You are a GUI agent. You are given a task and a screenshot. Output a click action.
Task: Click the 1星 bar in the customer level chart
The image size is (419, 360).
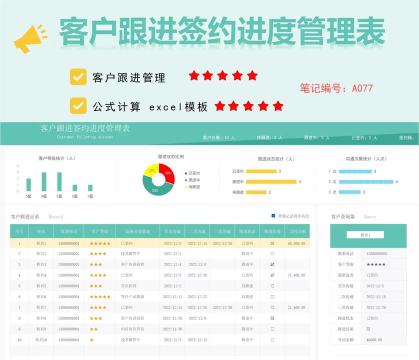pyautogui.click(x=90, y=188)
